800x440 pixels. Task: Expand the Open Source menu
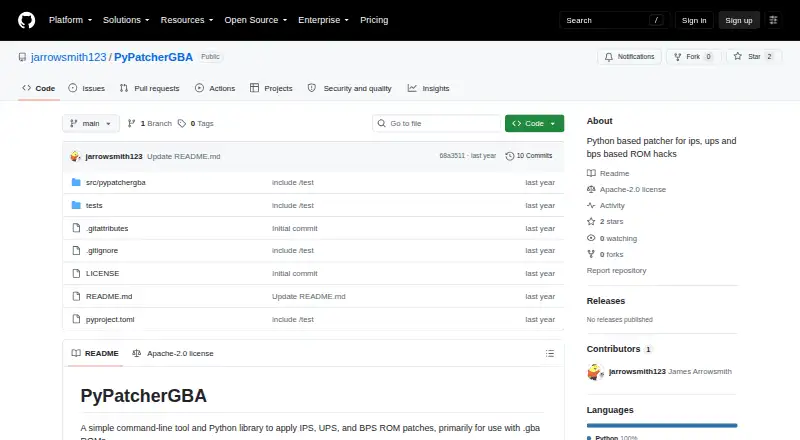pyautogui.click(x=256, y=20)
